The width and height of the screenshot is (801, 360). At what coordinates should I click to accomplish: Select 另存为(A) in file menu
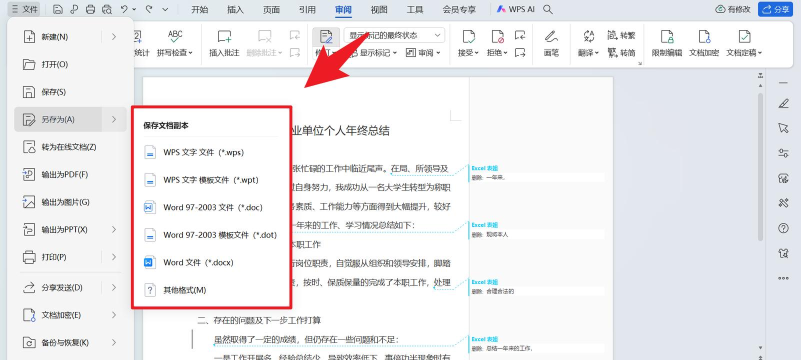[x=58, y=119]
